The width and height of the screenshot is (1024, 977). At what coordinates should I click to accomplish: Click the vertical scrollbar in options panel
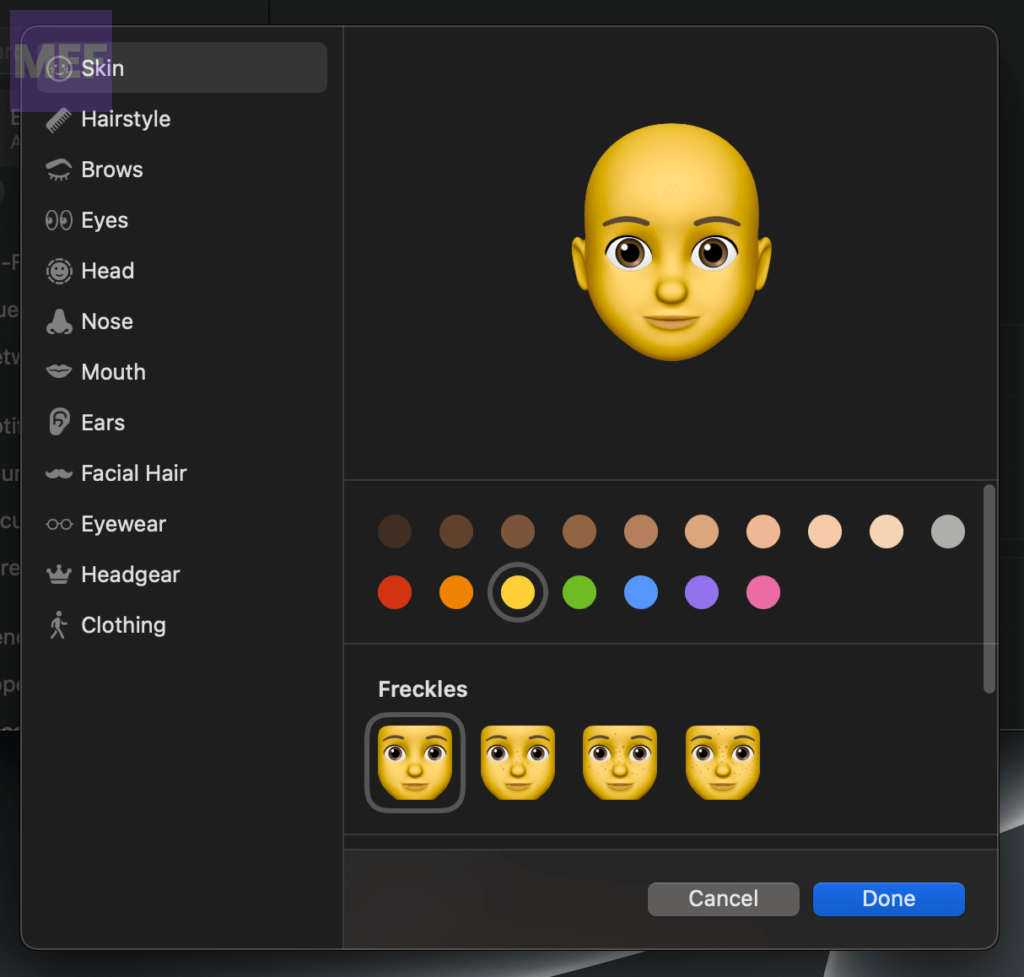[x=989, y=590]
